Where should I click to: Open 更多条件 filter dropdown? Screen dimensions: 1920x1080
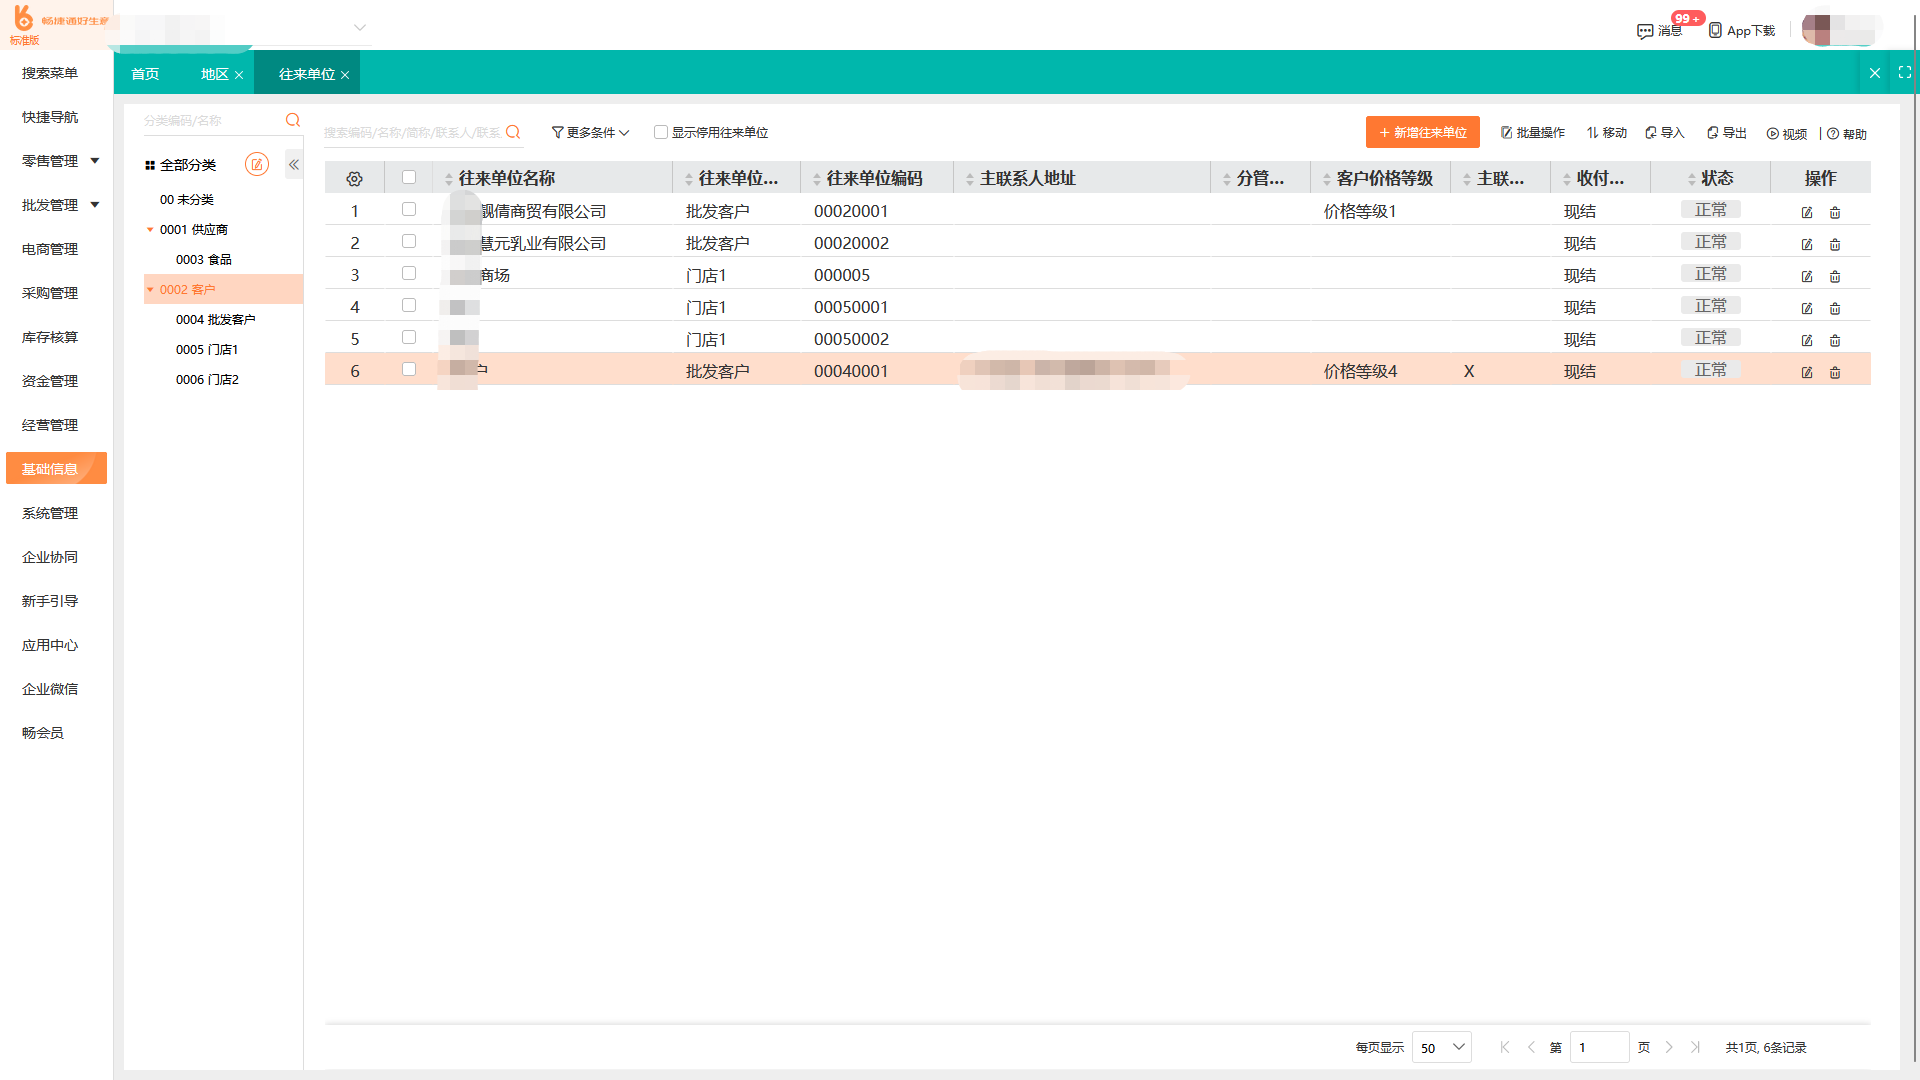pos(592,132)
